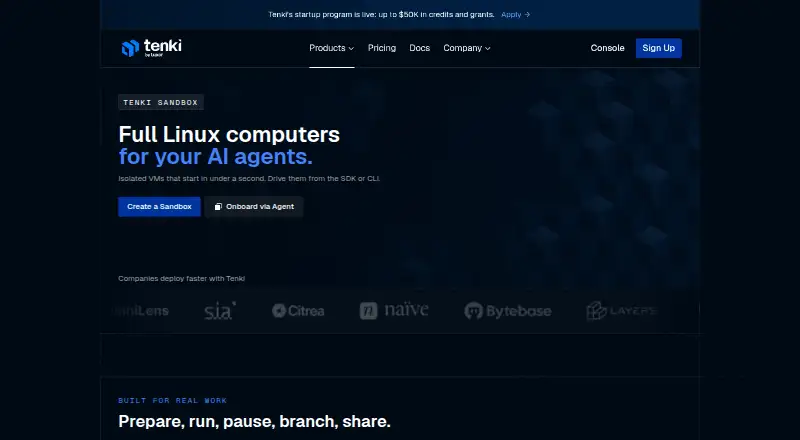This screenshot has width=800, height=440.
Task: Click 'Prepare, run, pause, branch, share.' heading
Action: coord(254,422)
